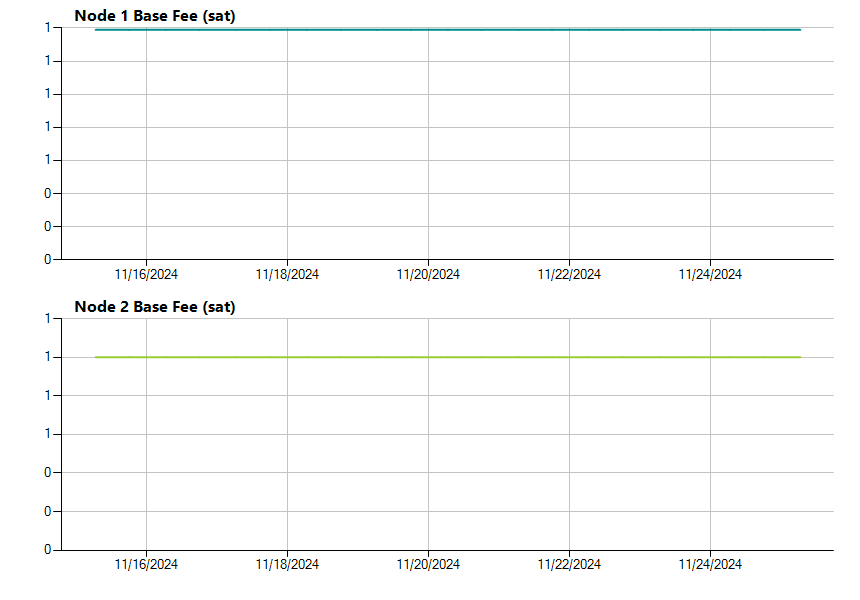
Task: Click 11/18/2024 label on Node 1 chart axis
Action: pos(287,274)
